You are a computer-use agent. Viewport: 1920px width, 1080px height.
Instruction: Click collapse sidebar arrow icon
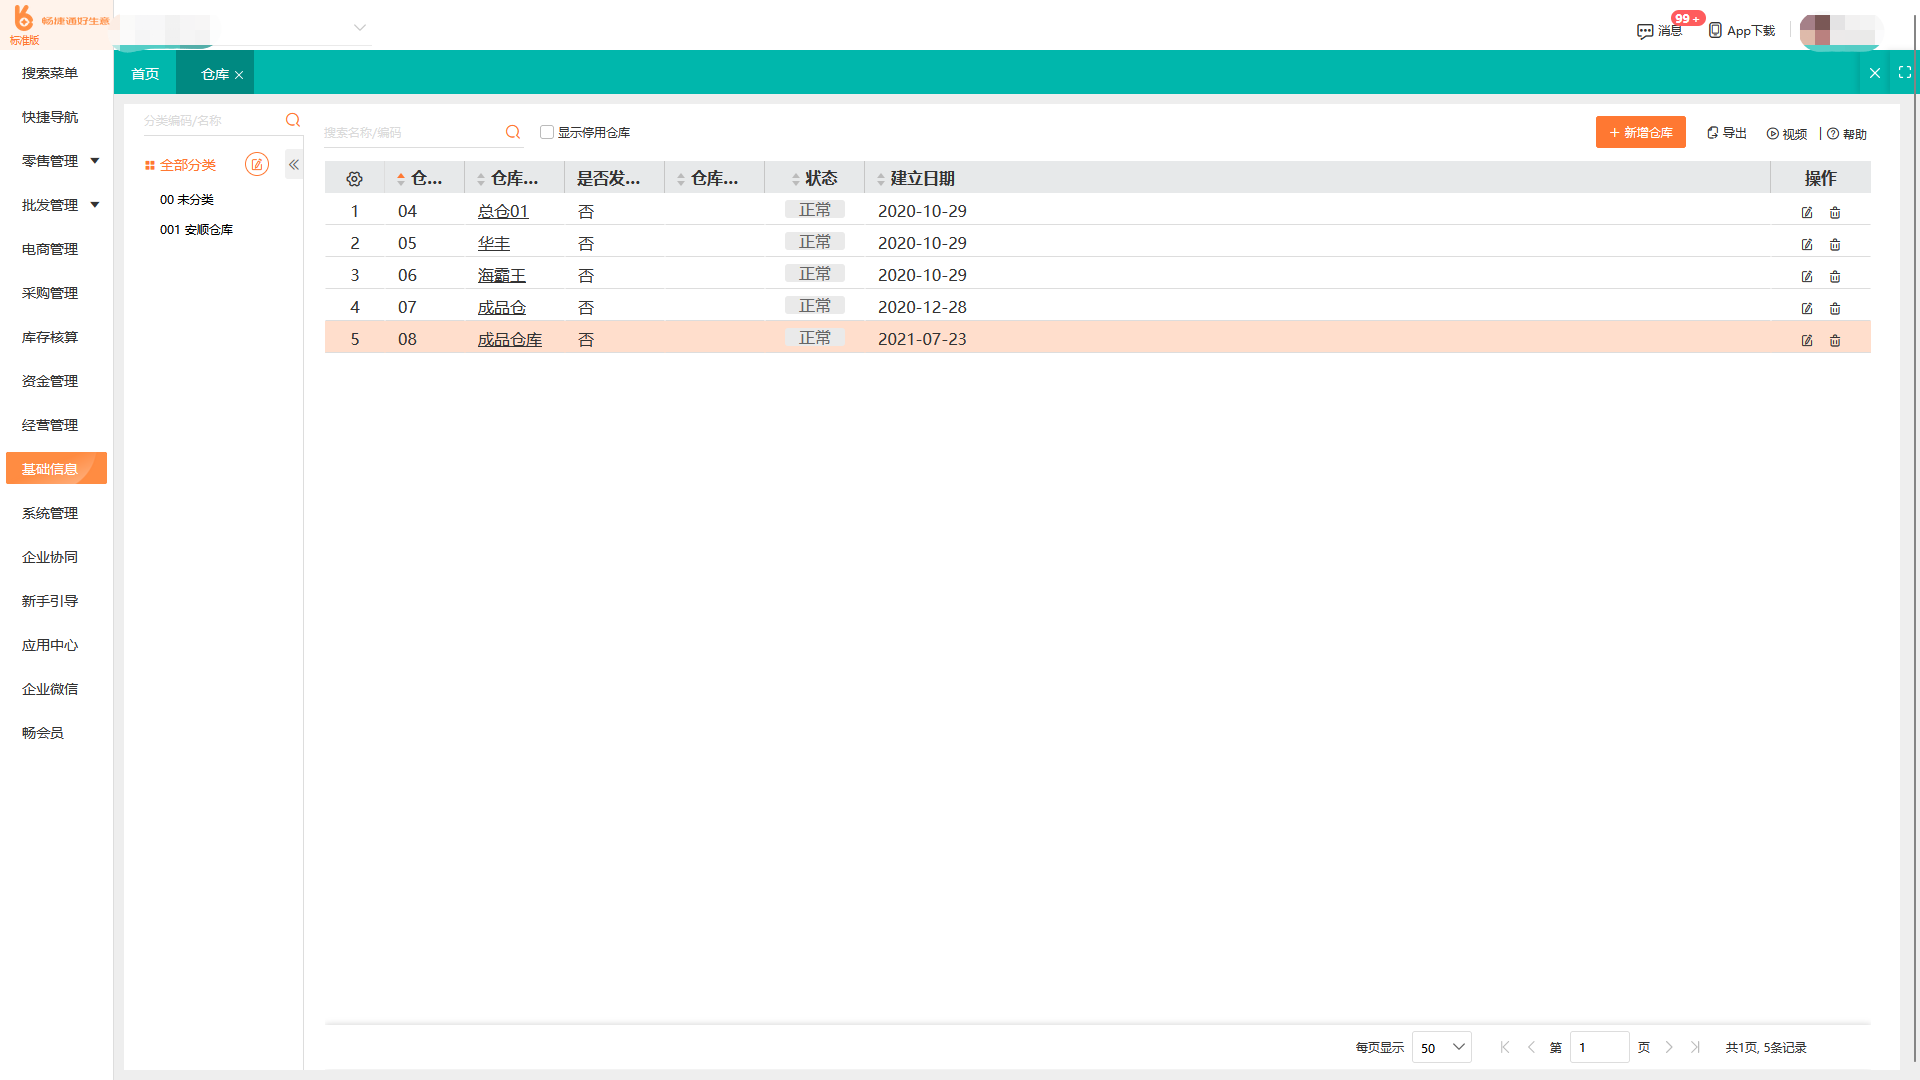click(294, 164)
